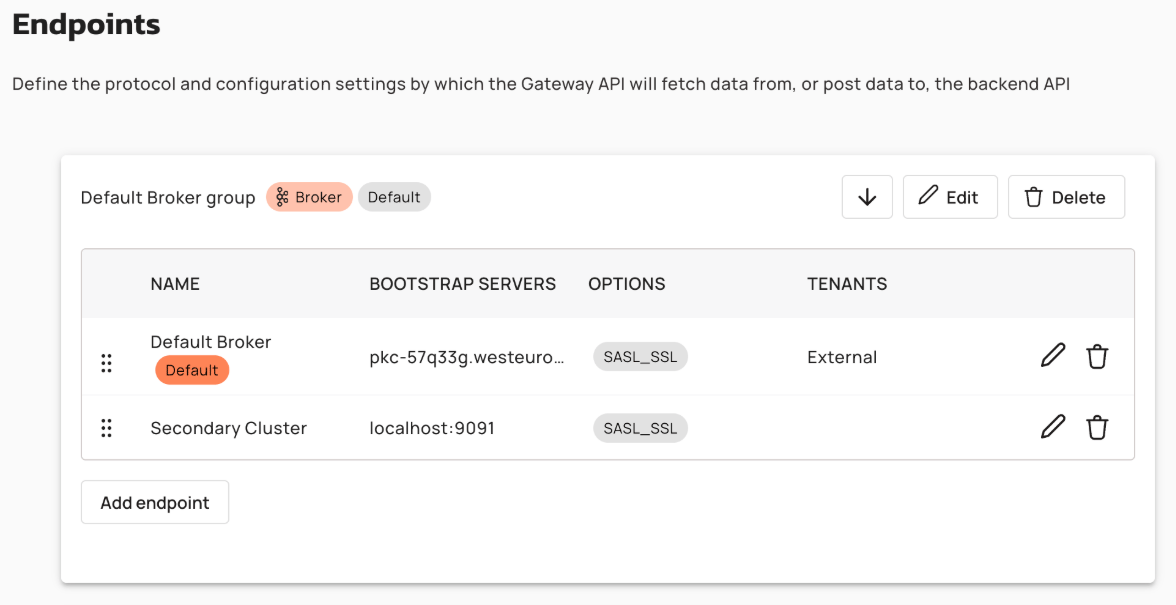The image size is (1176, 605).
Task: Click the BOOTSTRAP SERVERS column header
Action: coord(463,284)
